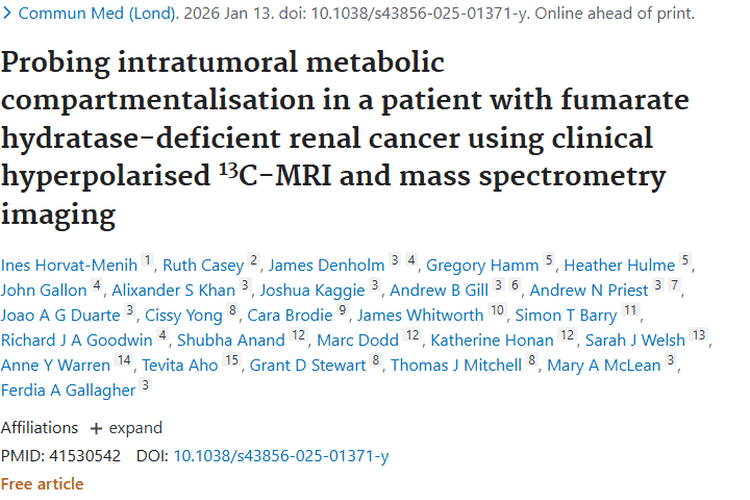
Task: Open author Ines Horvat-Menih's page
Action: (69, 265)
